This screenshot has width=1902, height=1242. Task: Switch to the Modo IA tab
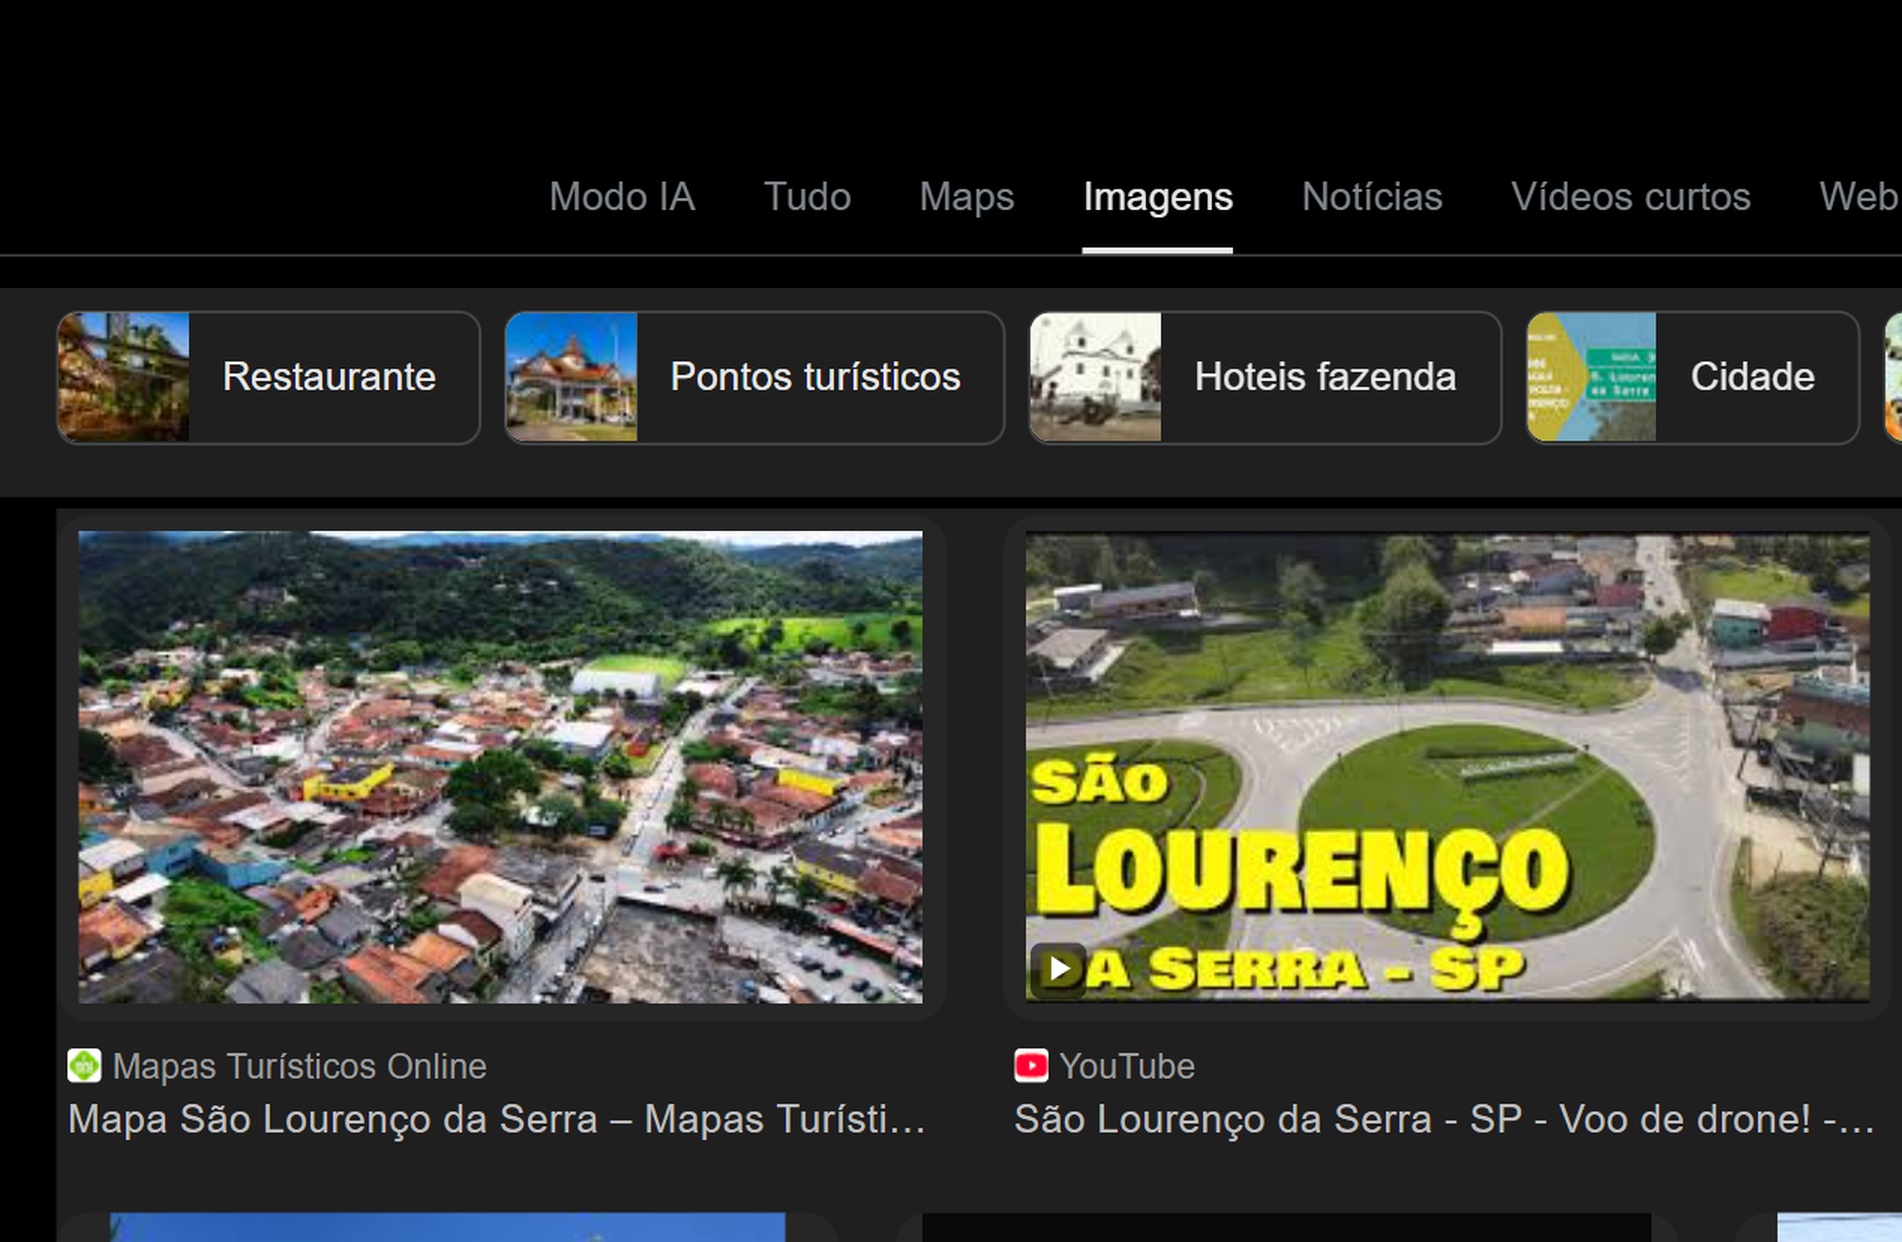(x=621, y=197)
